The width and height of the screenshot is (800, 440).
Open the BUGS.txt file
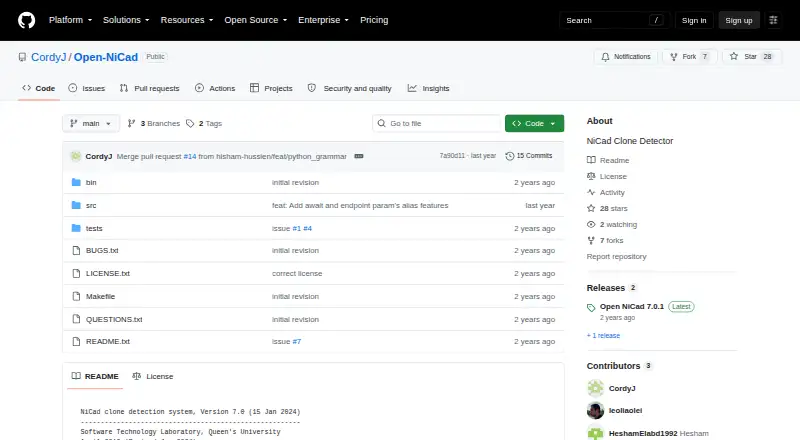point(102,250)
